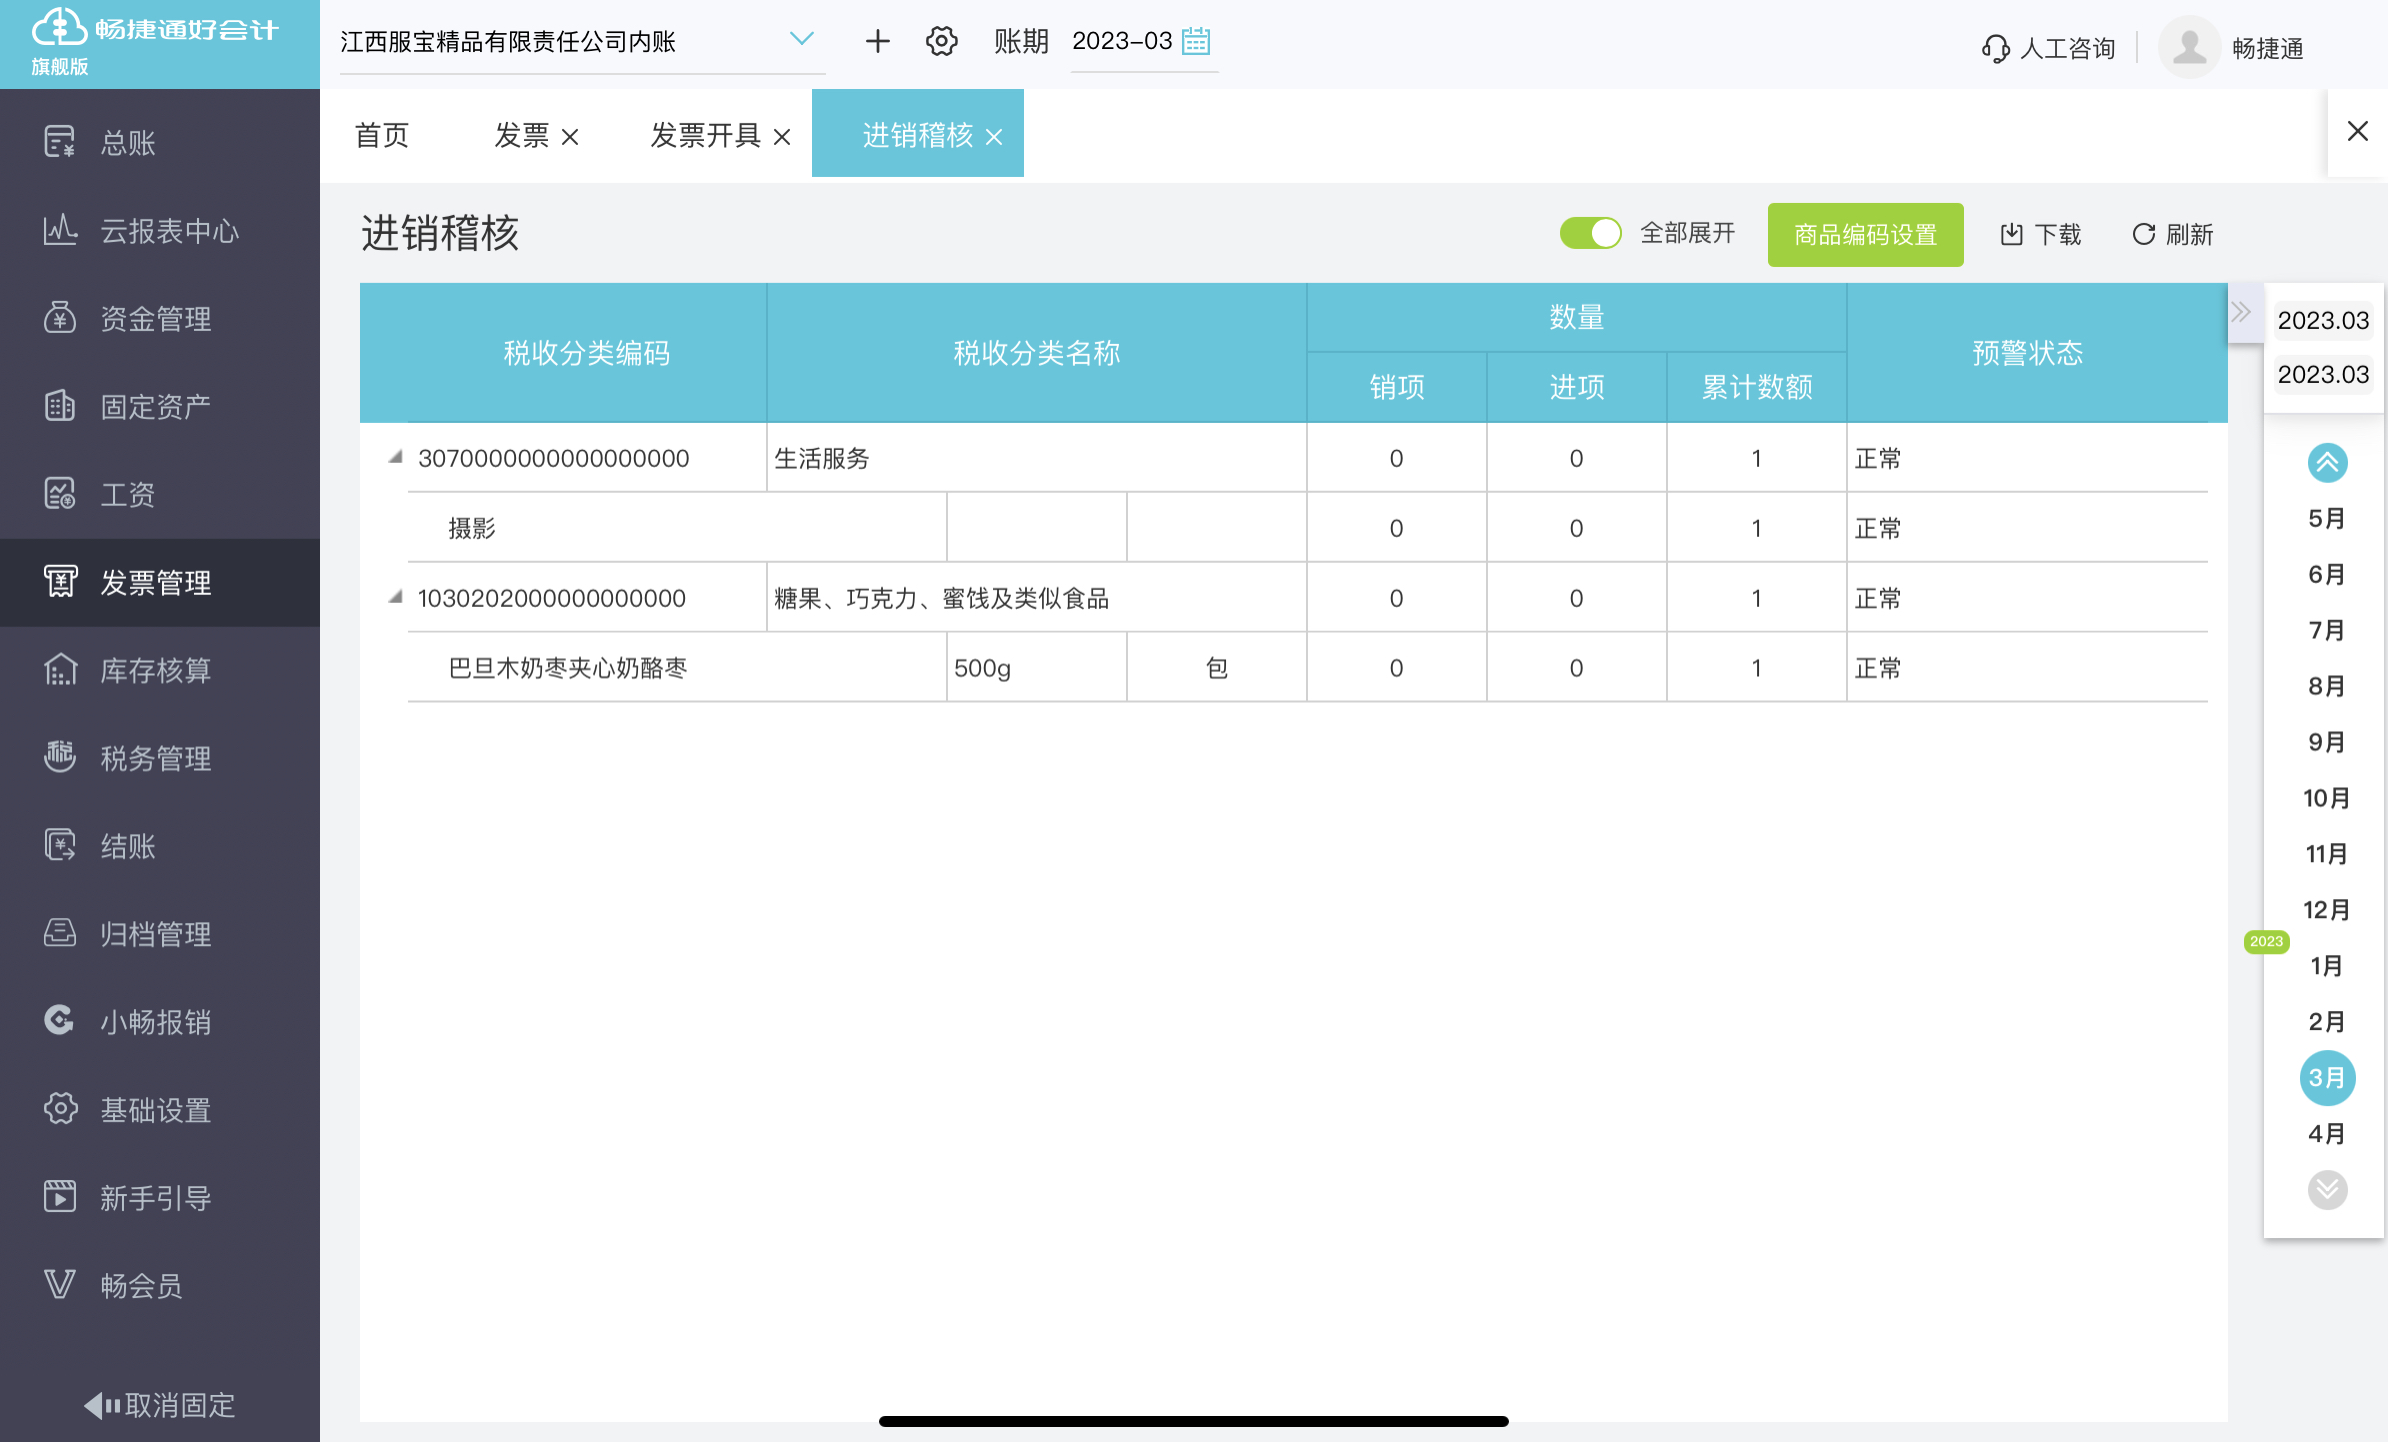The height and width of the screenshot is (1442, 2388).
Task: Open 资金管理 from sidebar
Action: point(157,319)
